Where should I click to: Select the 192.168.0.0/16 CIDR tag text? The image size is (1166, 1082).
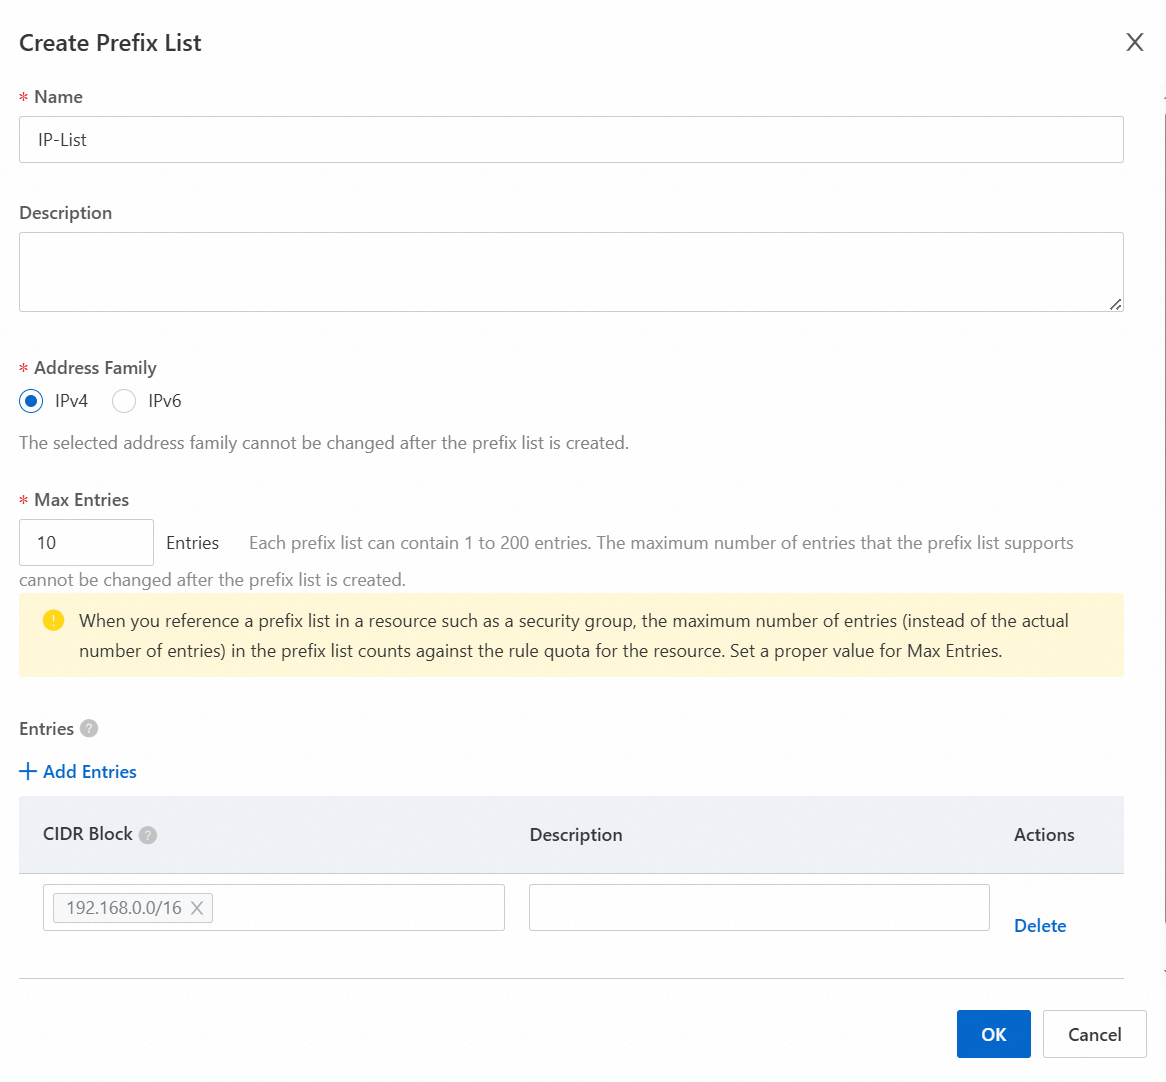(123, 908)
